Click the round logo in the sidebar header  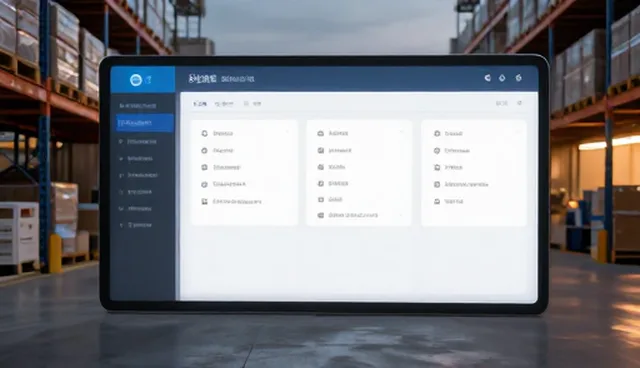coord(136,80)
